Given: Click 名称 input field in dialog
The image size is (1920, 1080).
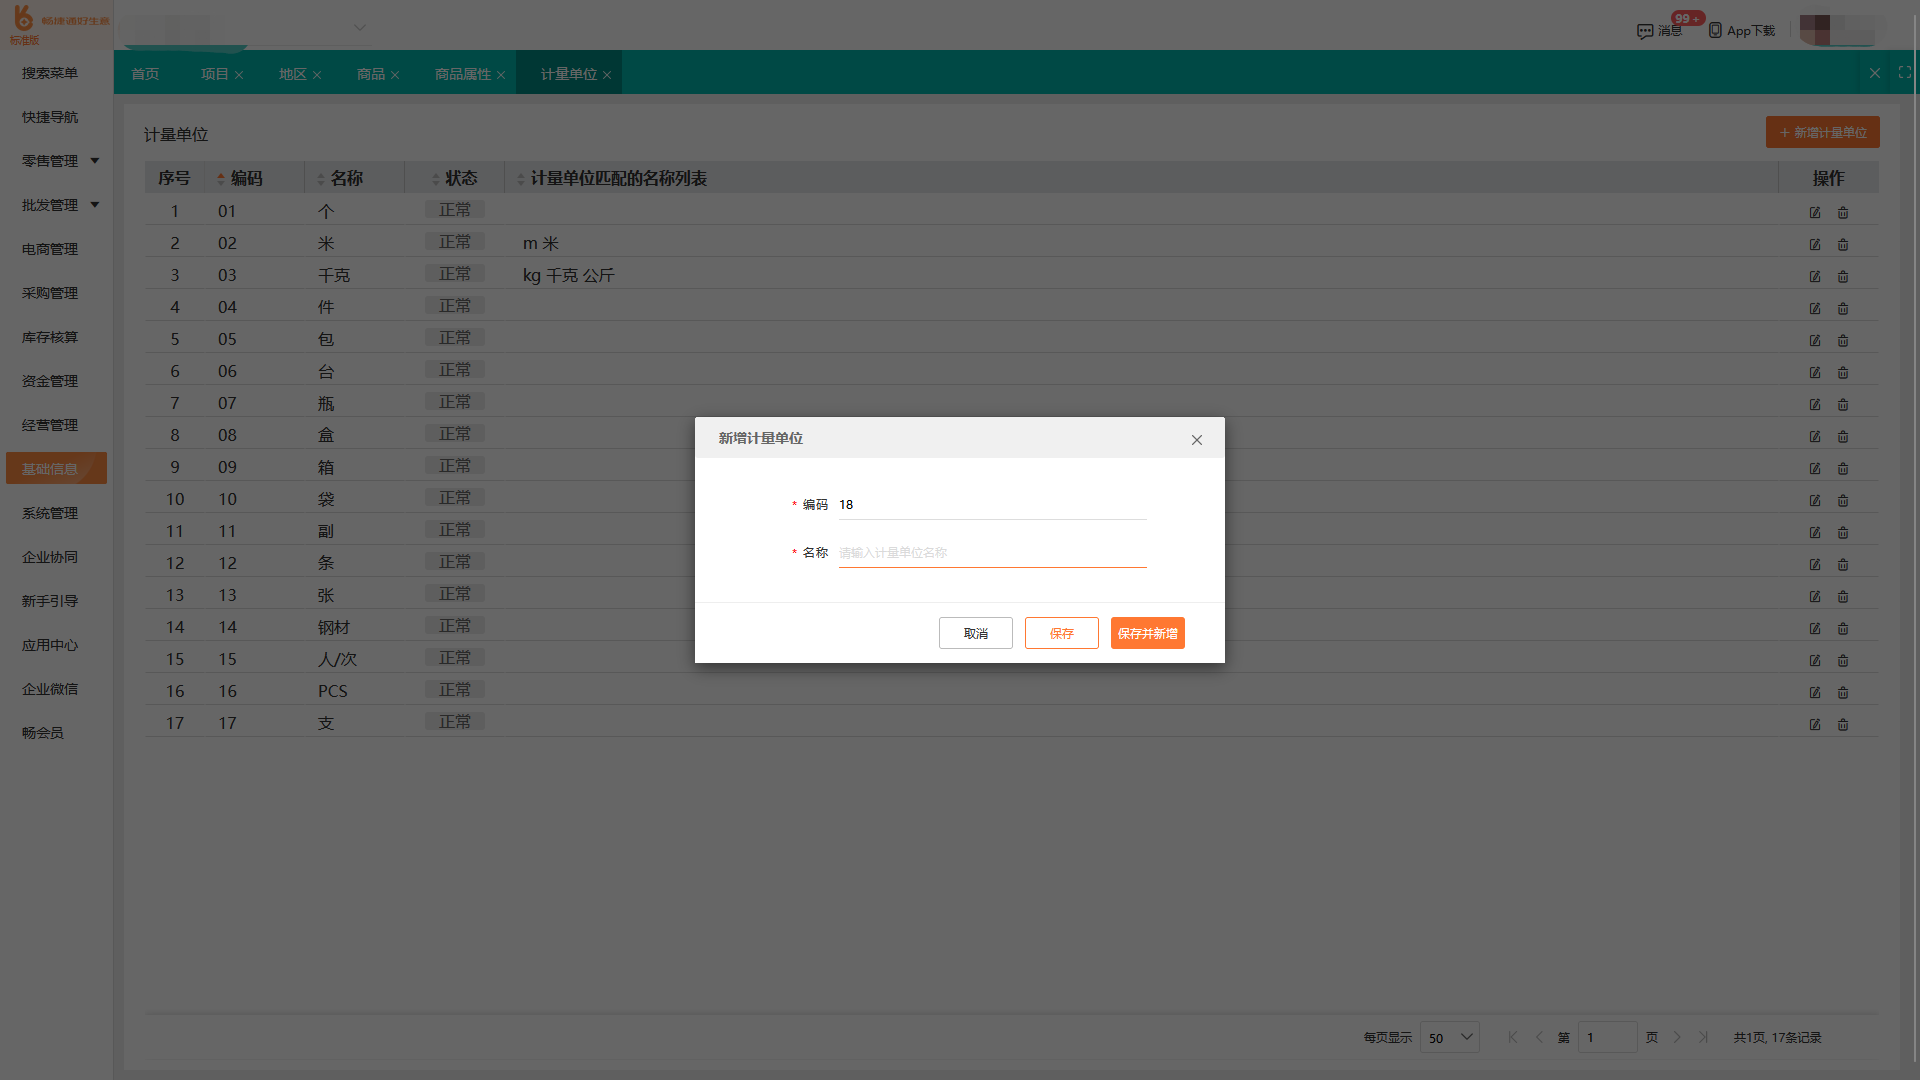Looking at the screenshot, I should (990, 551).
